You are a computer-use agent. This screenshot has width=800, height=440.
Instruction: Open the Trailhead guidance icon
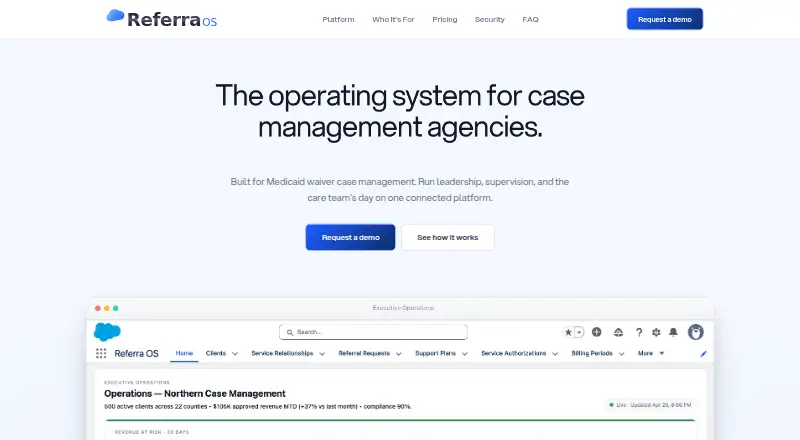point(618,332)
